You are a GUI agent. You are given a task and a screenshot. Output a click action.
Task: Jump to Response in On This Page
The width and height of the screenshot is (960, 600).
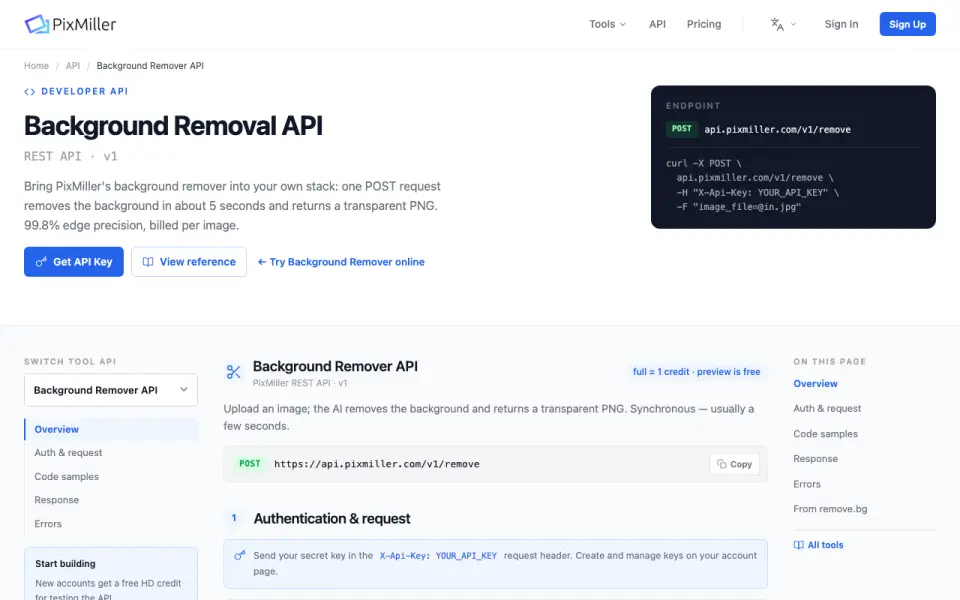coord(815,459)
